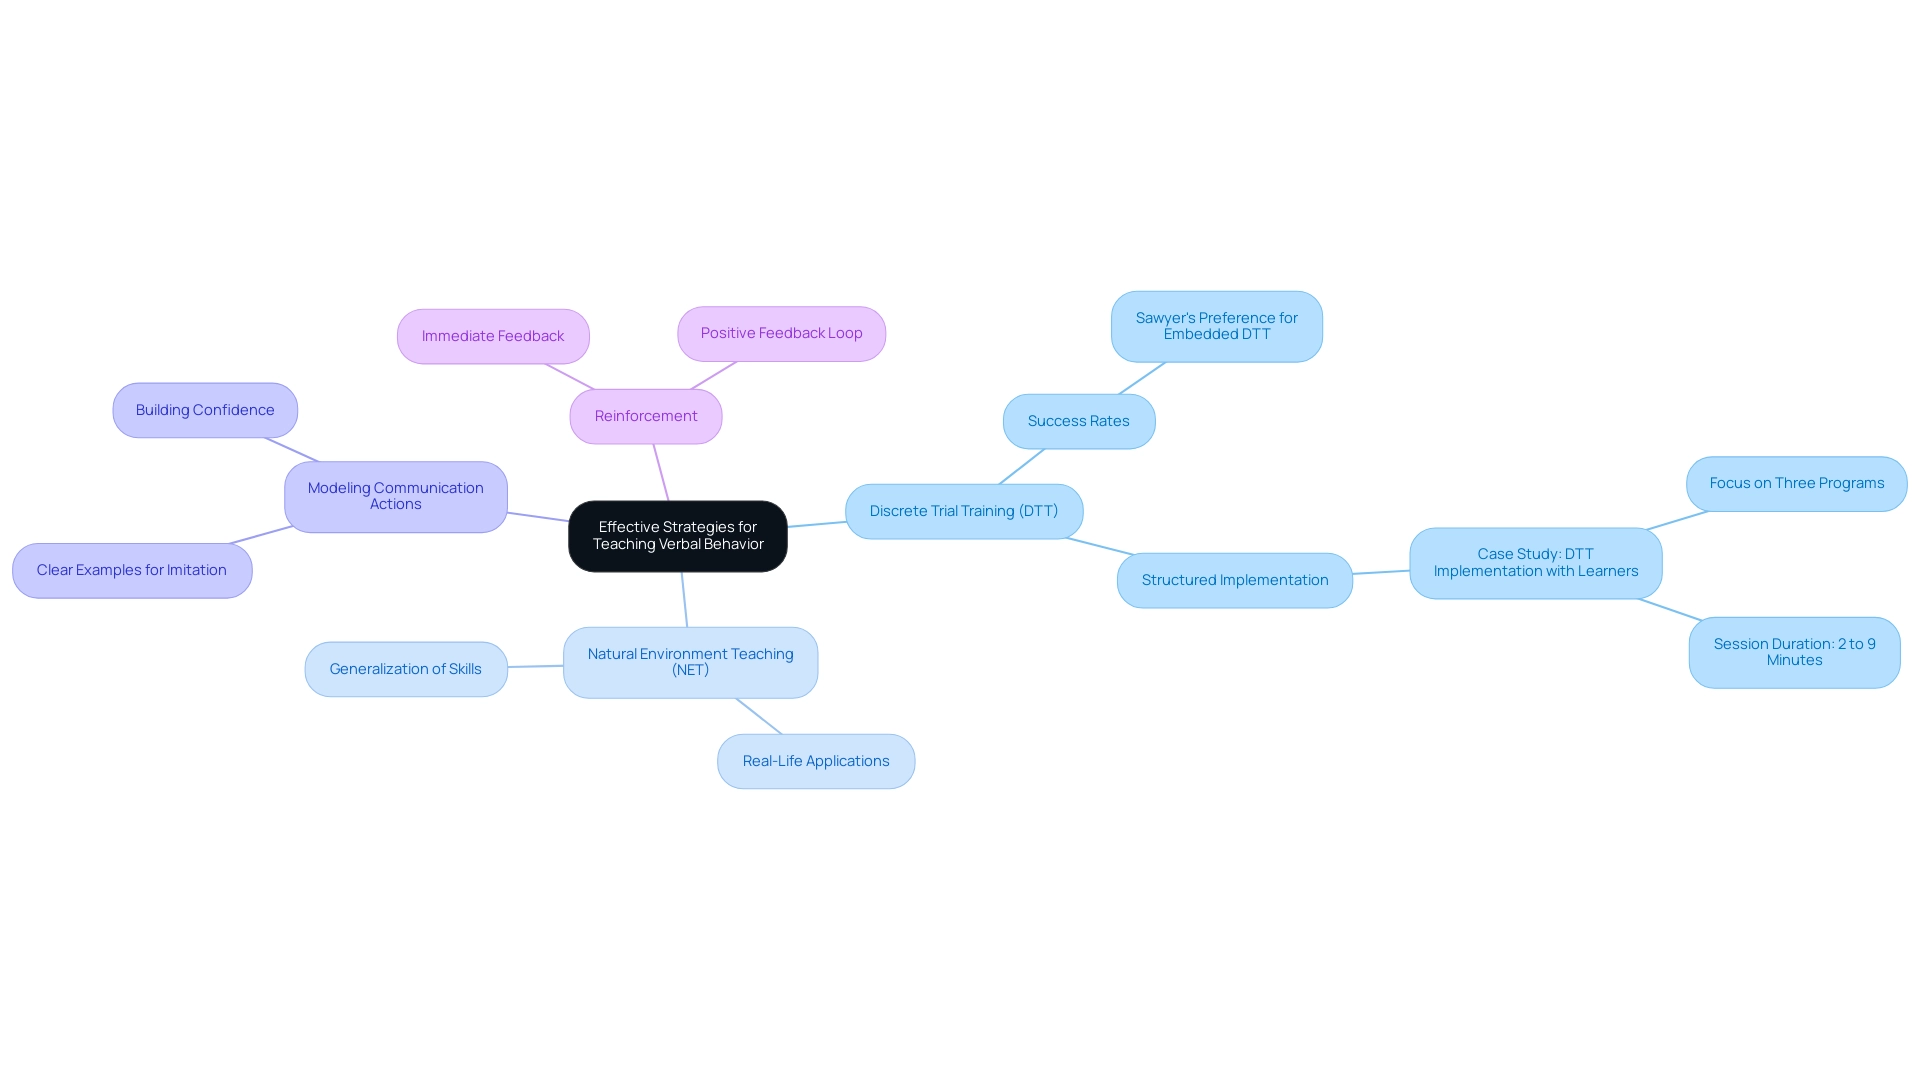Select the Structured Implementation node
Image resolution: width=1920 pixels, height=1083 pixels.
point(1236,578)
